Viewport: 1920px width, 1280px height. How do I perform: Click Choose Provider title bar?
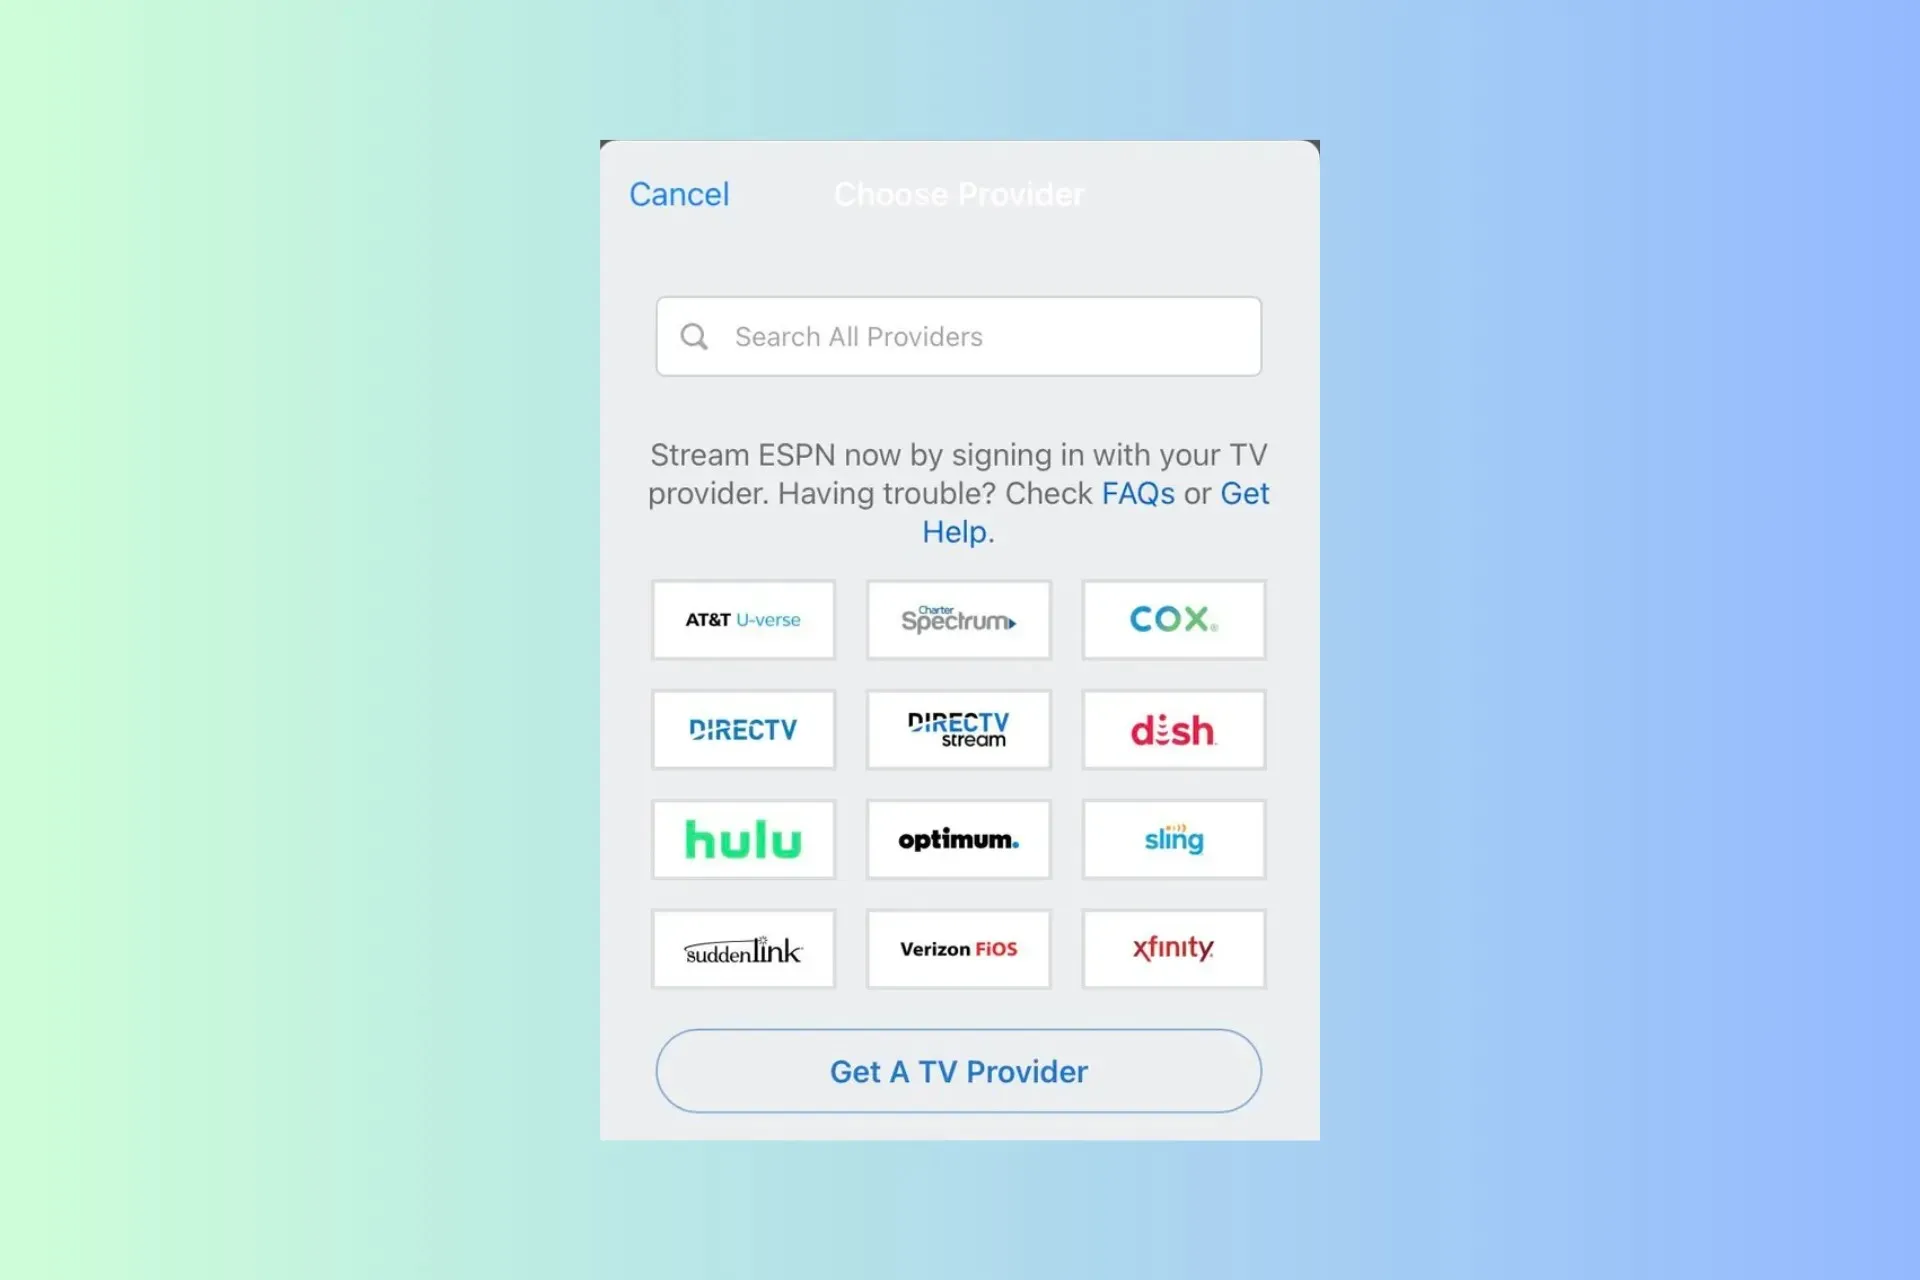960,193
